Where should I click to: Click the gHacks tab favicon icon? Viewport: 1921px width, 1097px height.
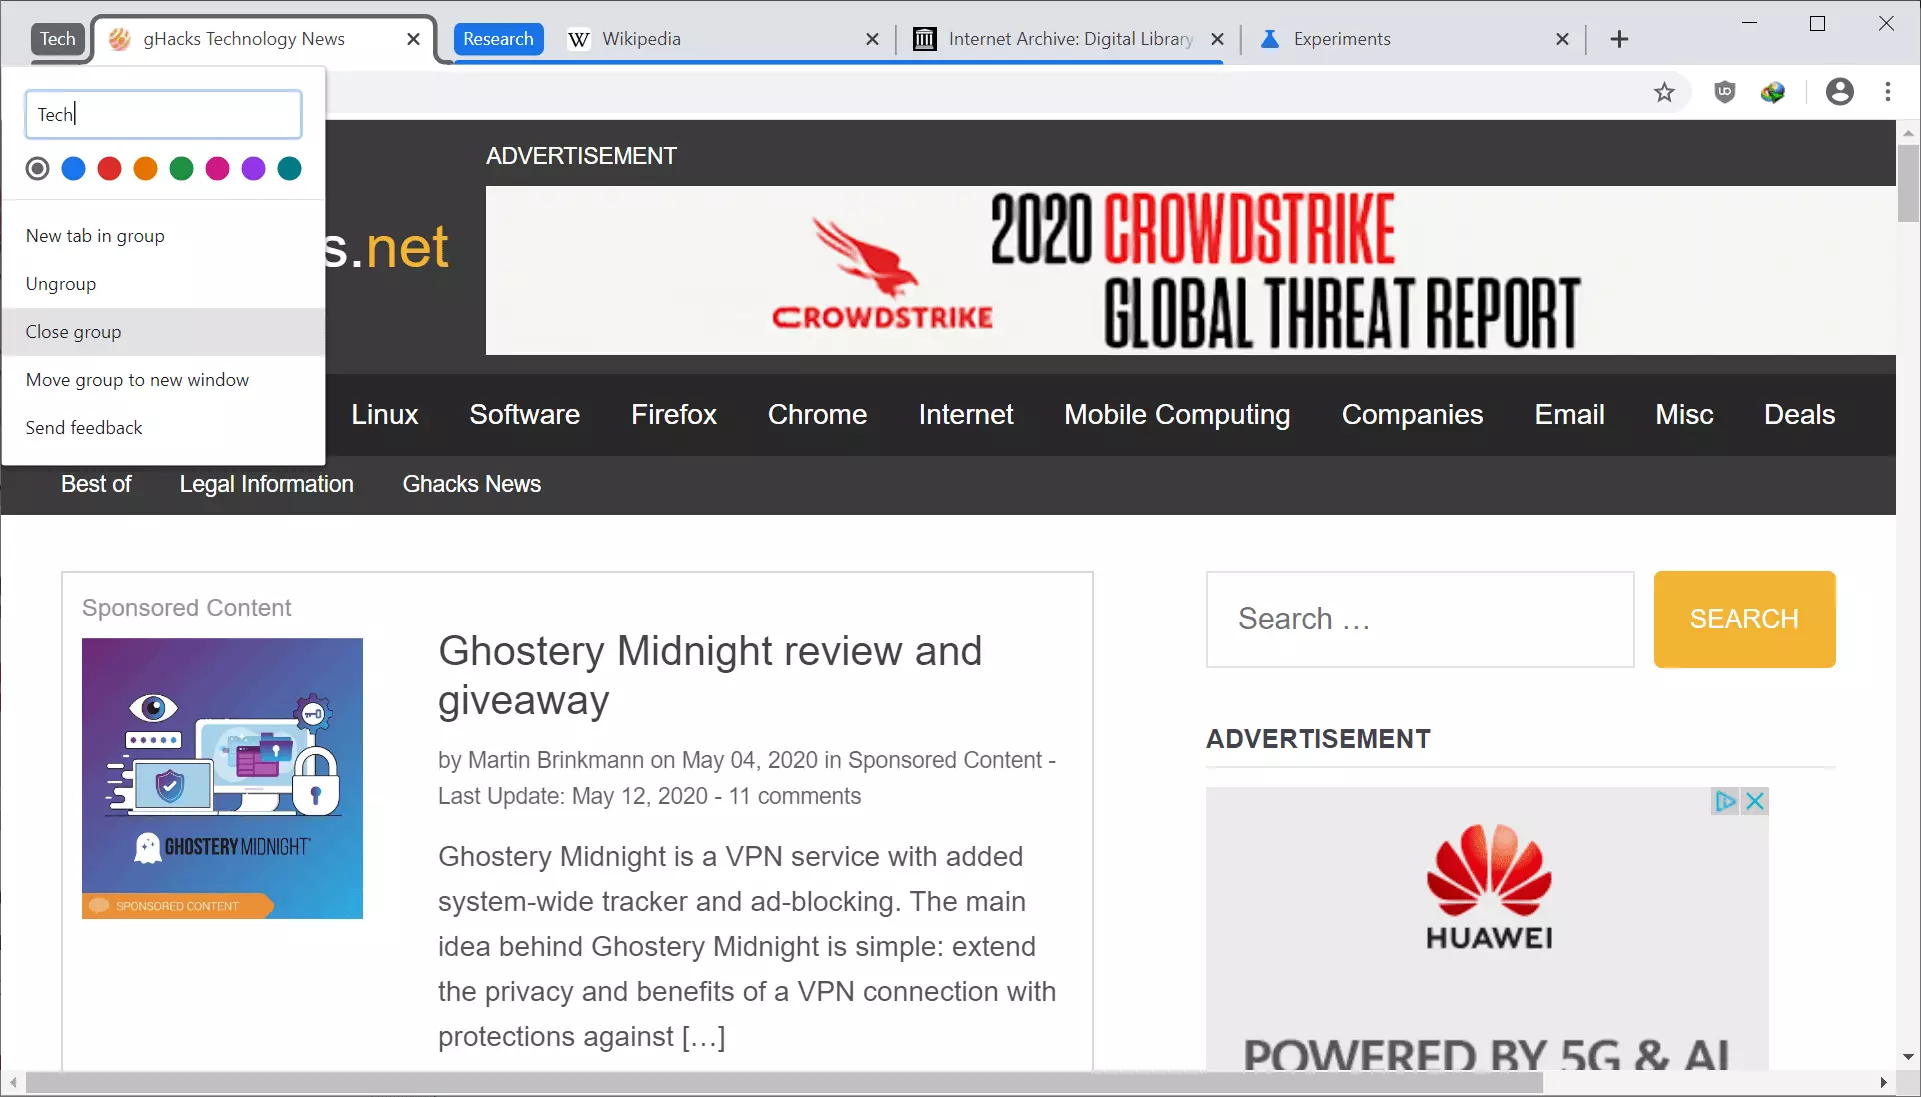pos(120,37)
